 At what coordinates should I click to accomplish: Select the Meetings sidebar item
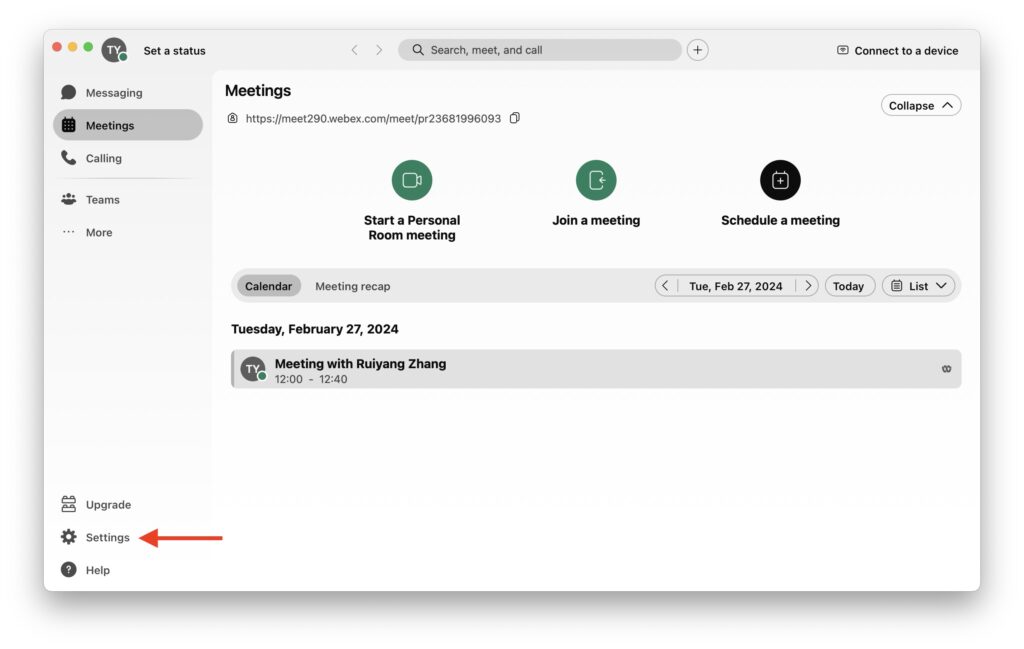(x=128, y=125)
